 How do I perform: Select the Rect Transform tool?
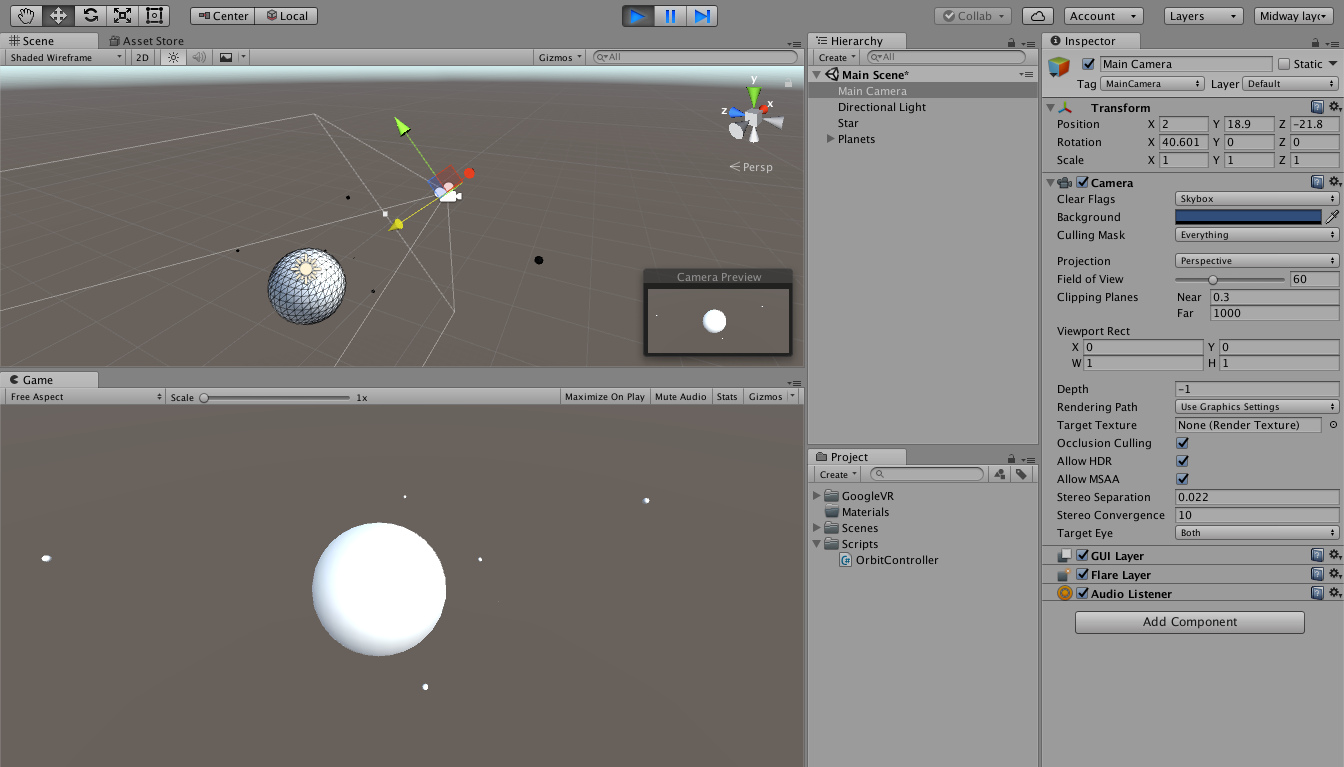pyautogui.click(x=154, y=15)
